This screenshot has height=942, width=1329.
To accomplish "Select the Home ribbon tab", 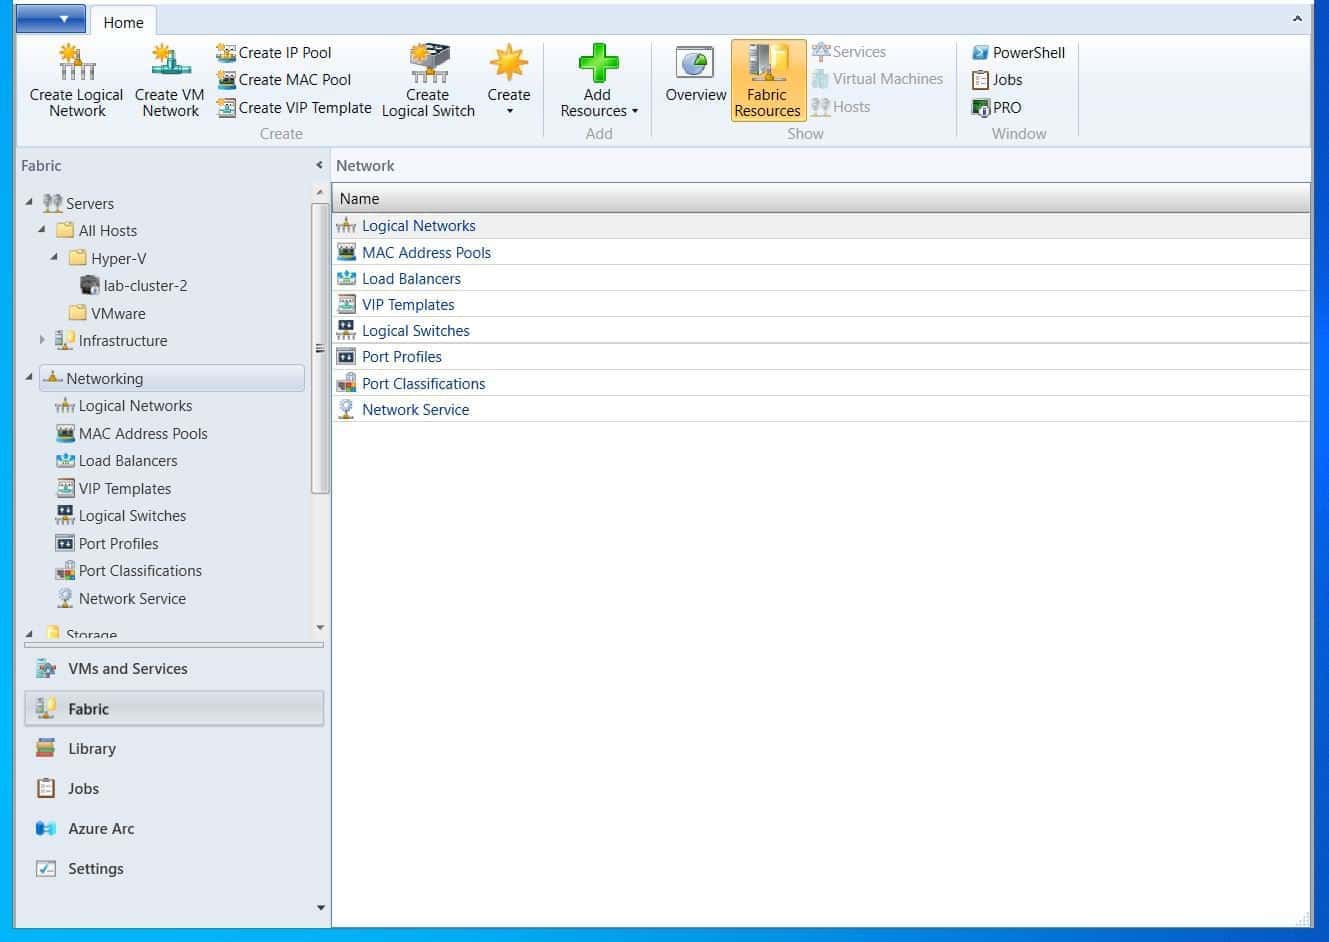I will point(123,21).
